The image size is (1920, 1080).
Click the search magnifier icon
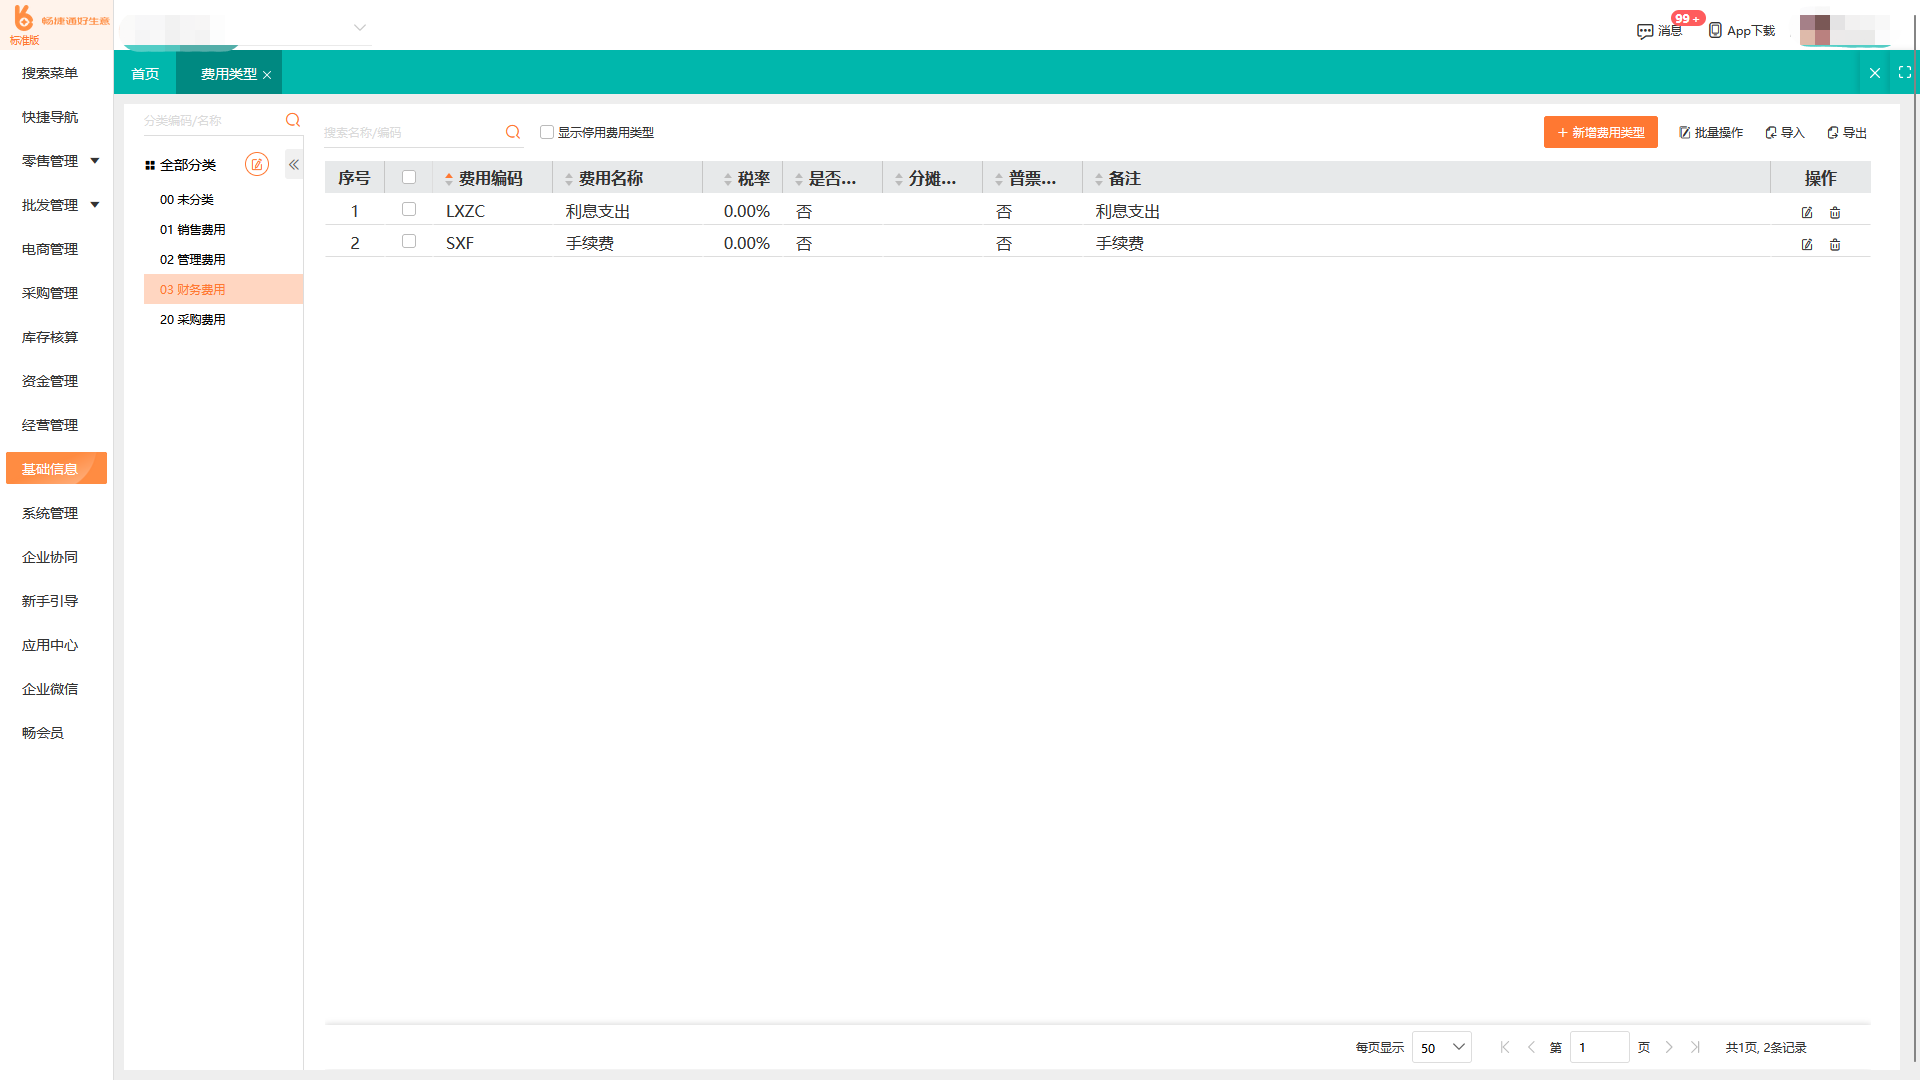click(x=293, y=120)
